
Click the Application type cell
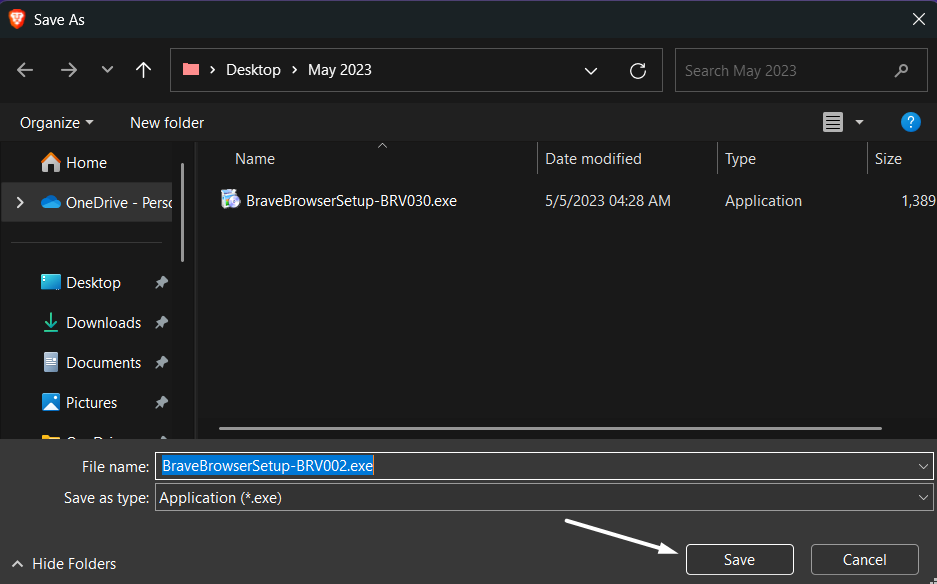pos(763,201)
